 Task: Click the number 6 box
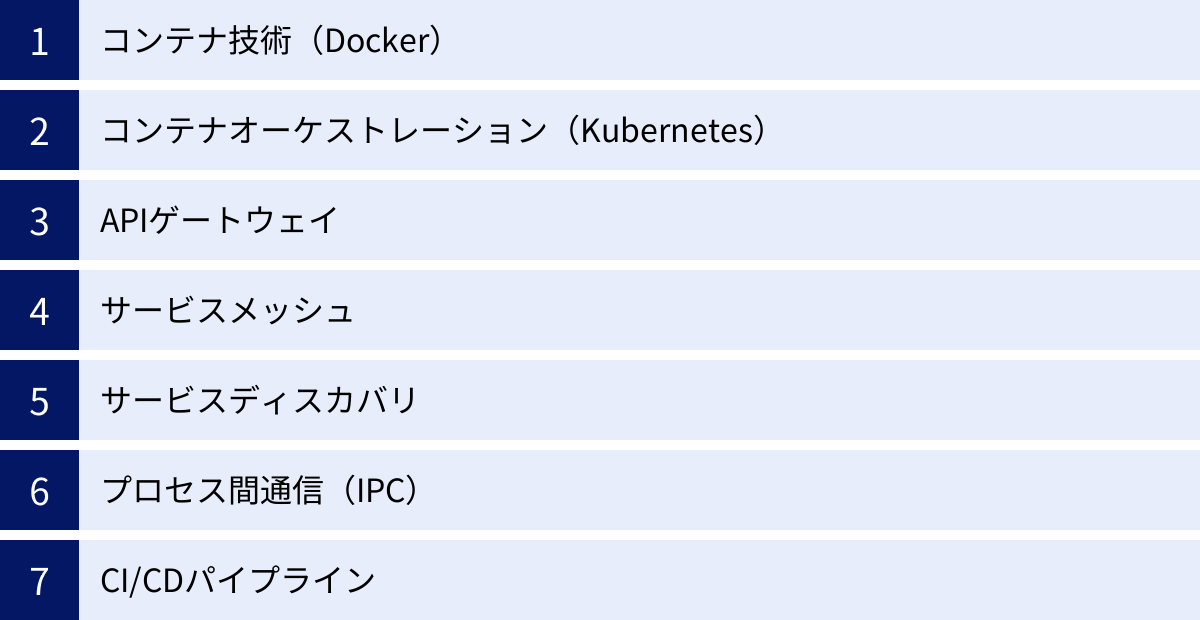coord(39,491)
